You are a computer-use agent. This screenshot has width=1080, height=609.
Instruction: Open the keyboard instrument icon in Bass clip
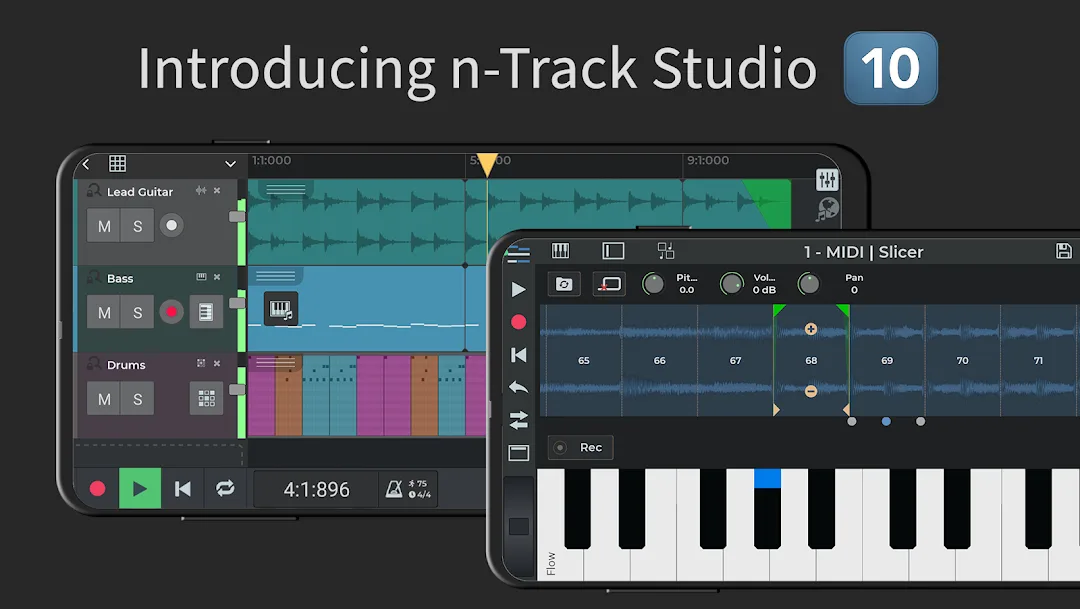coord(281,308)
